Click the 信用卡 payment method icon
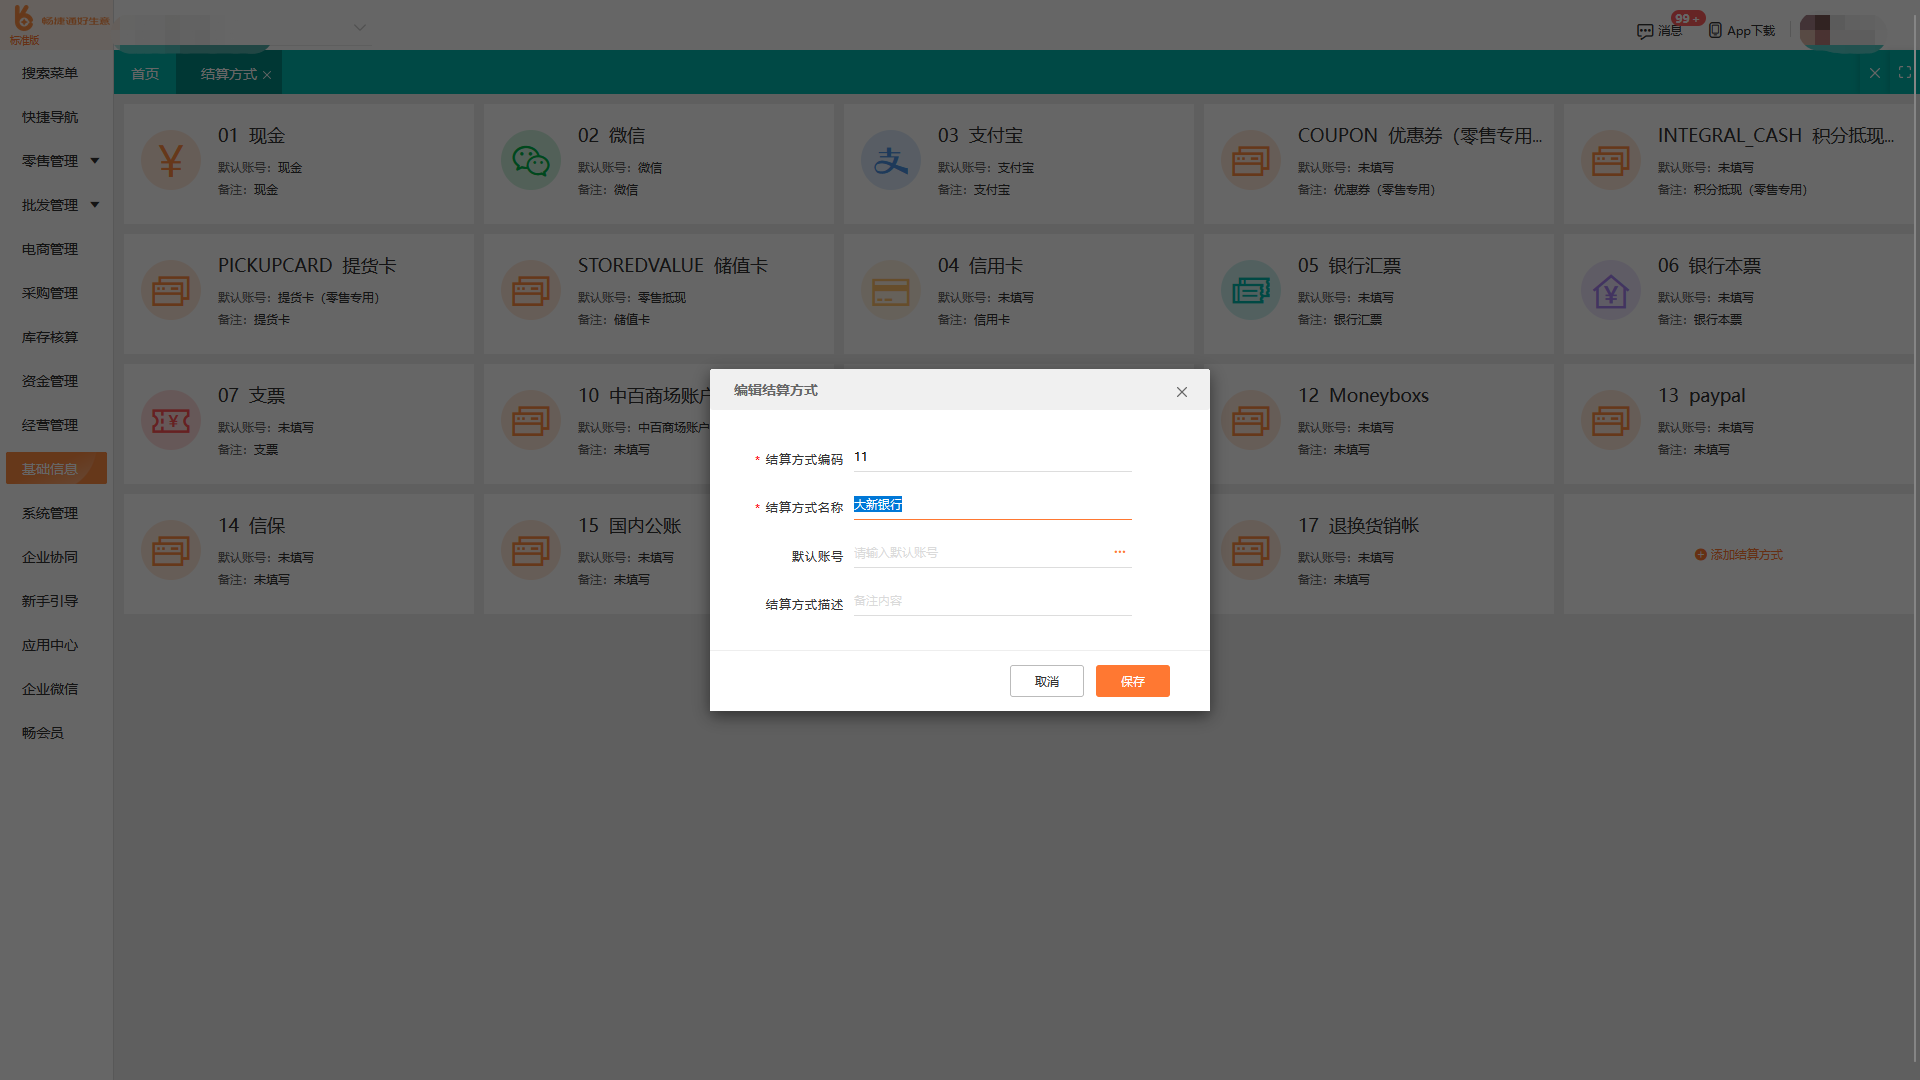The image size is (1920, 1080). pos(890,289)
